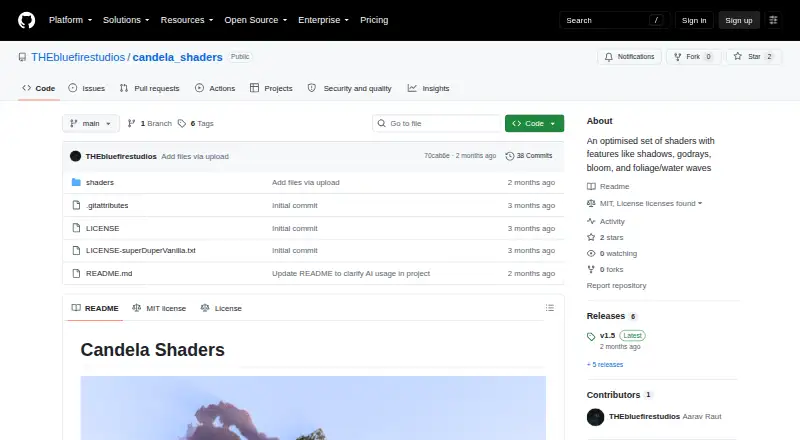800x440 pixels.
Task: Click the THEbluefirestudios avatar in commit row
Action: click(x=76, y=156)
